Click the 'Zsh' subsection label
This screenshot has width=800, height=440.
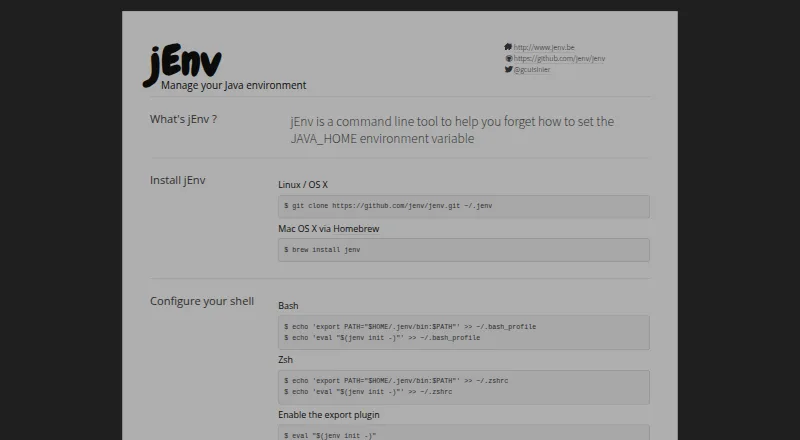pyautogui.click(x=285, y=360)
